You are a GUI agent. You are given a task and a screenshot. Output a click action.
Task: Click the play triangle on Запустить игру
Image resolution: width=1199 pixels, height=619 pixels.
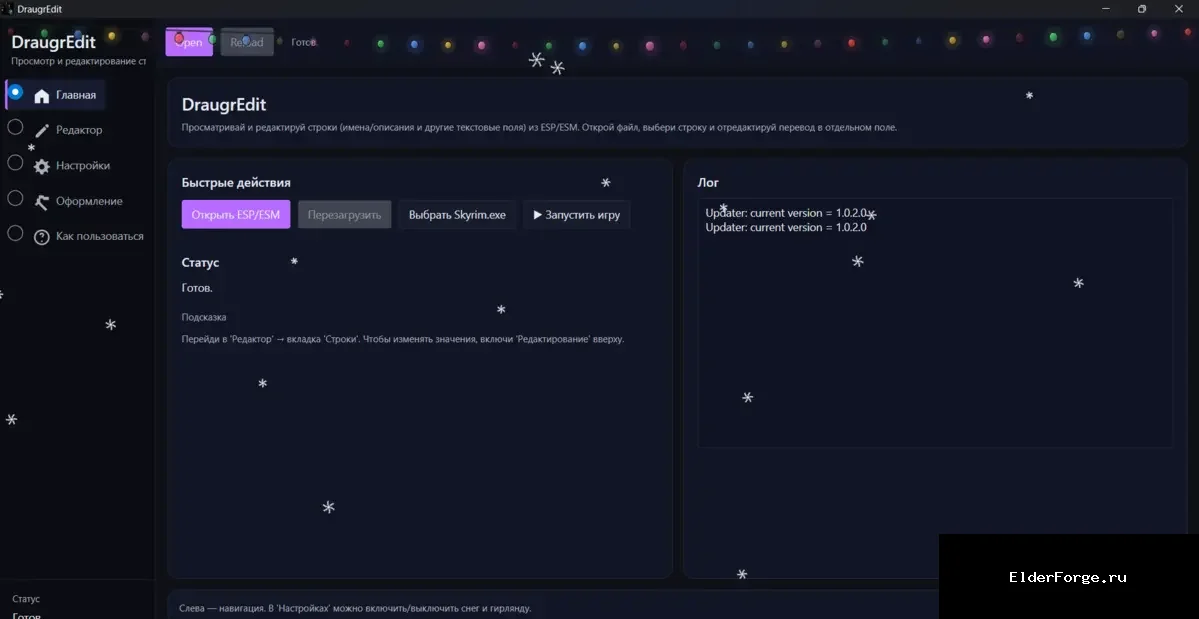coord(537,215)
